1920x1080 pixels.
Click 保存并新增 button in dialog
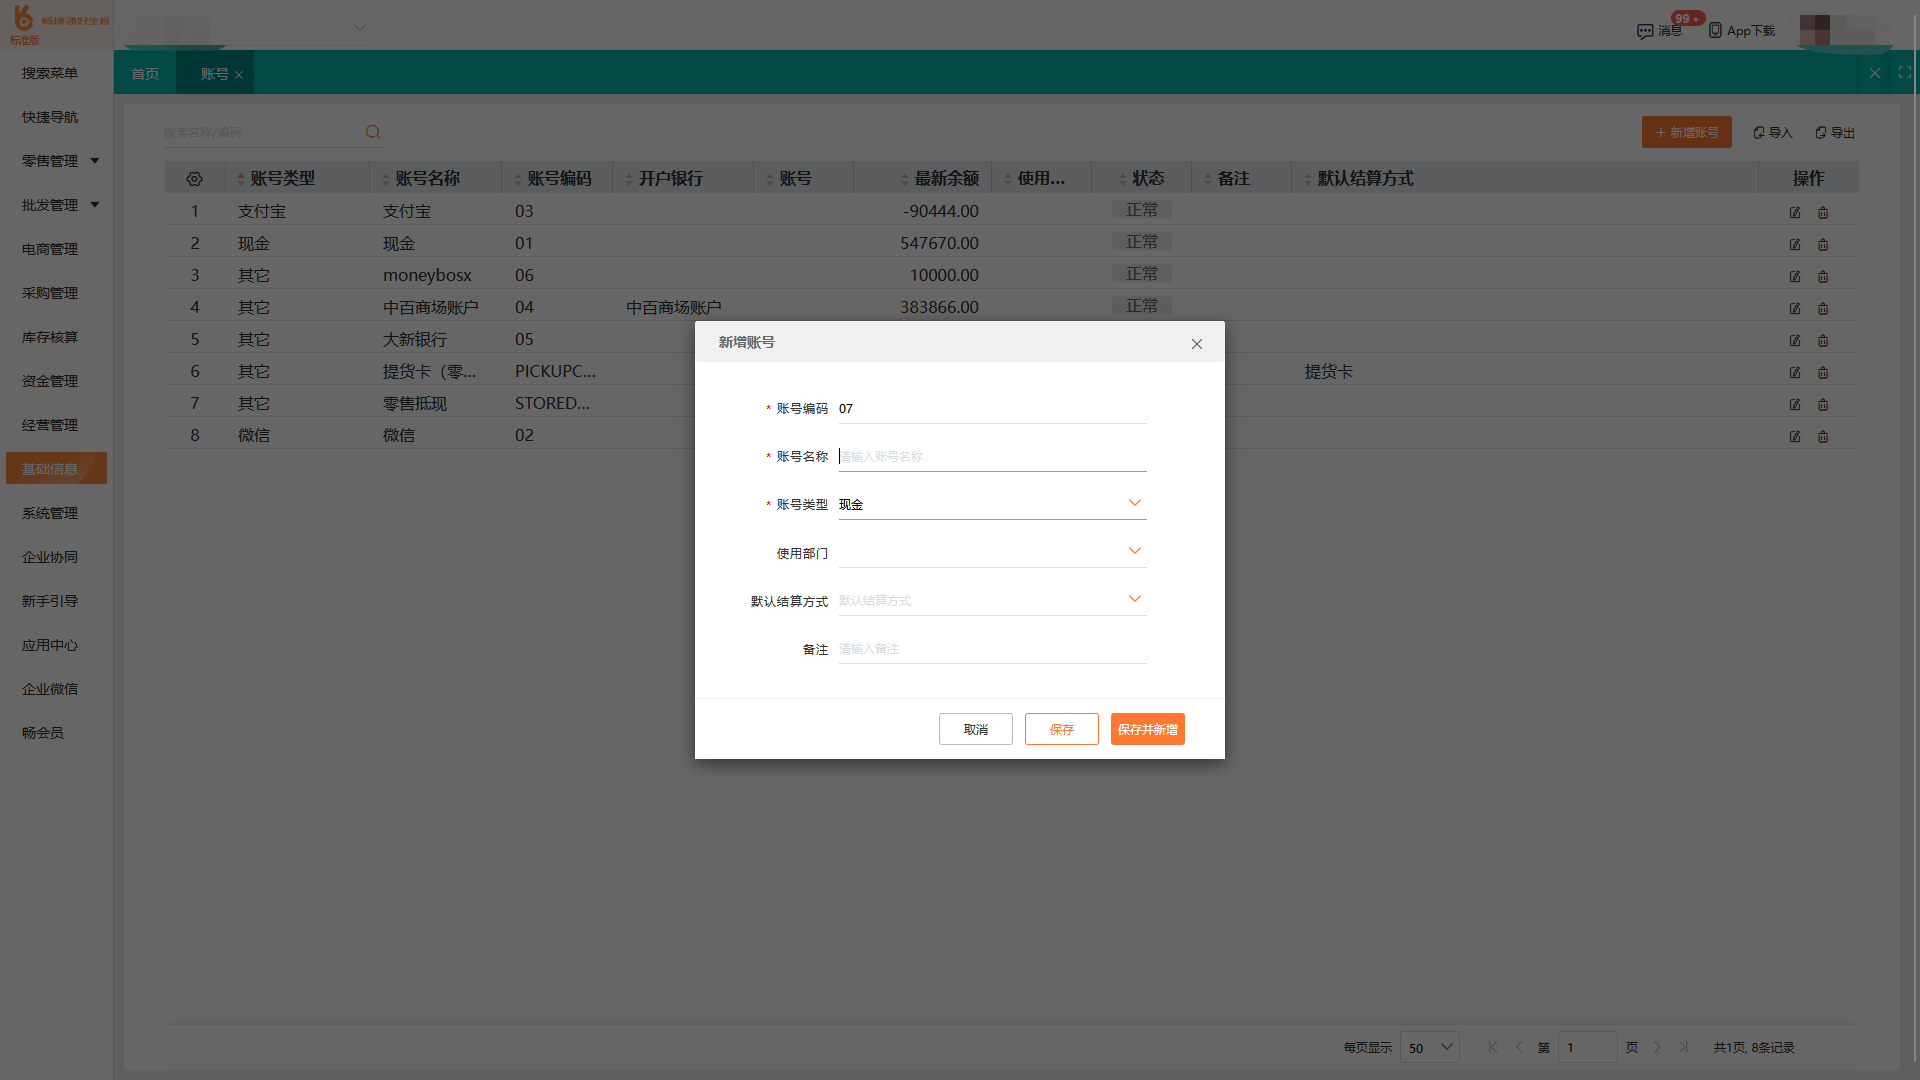pos(1147,729)
